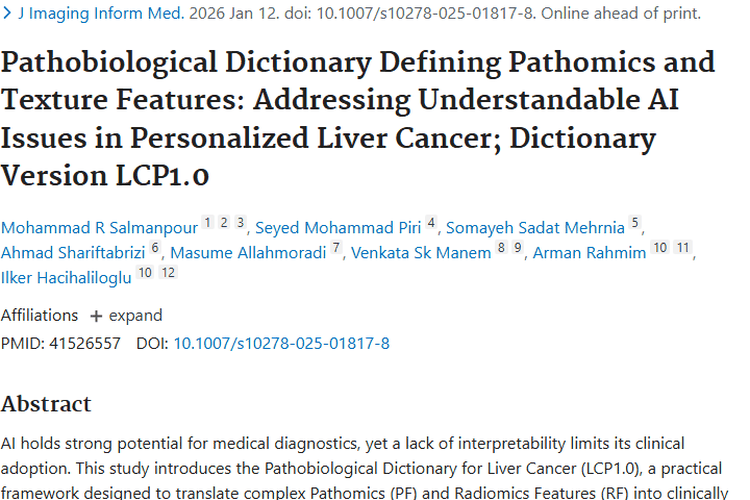750x500 pixels.
Task: Open the DOI 10.1007/s10278-025-01817-8 link
Action: pos(281,344)
